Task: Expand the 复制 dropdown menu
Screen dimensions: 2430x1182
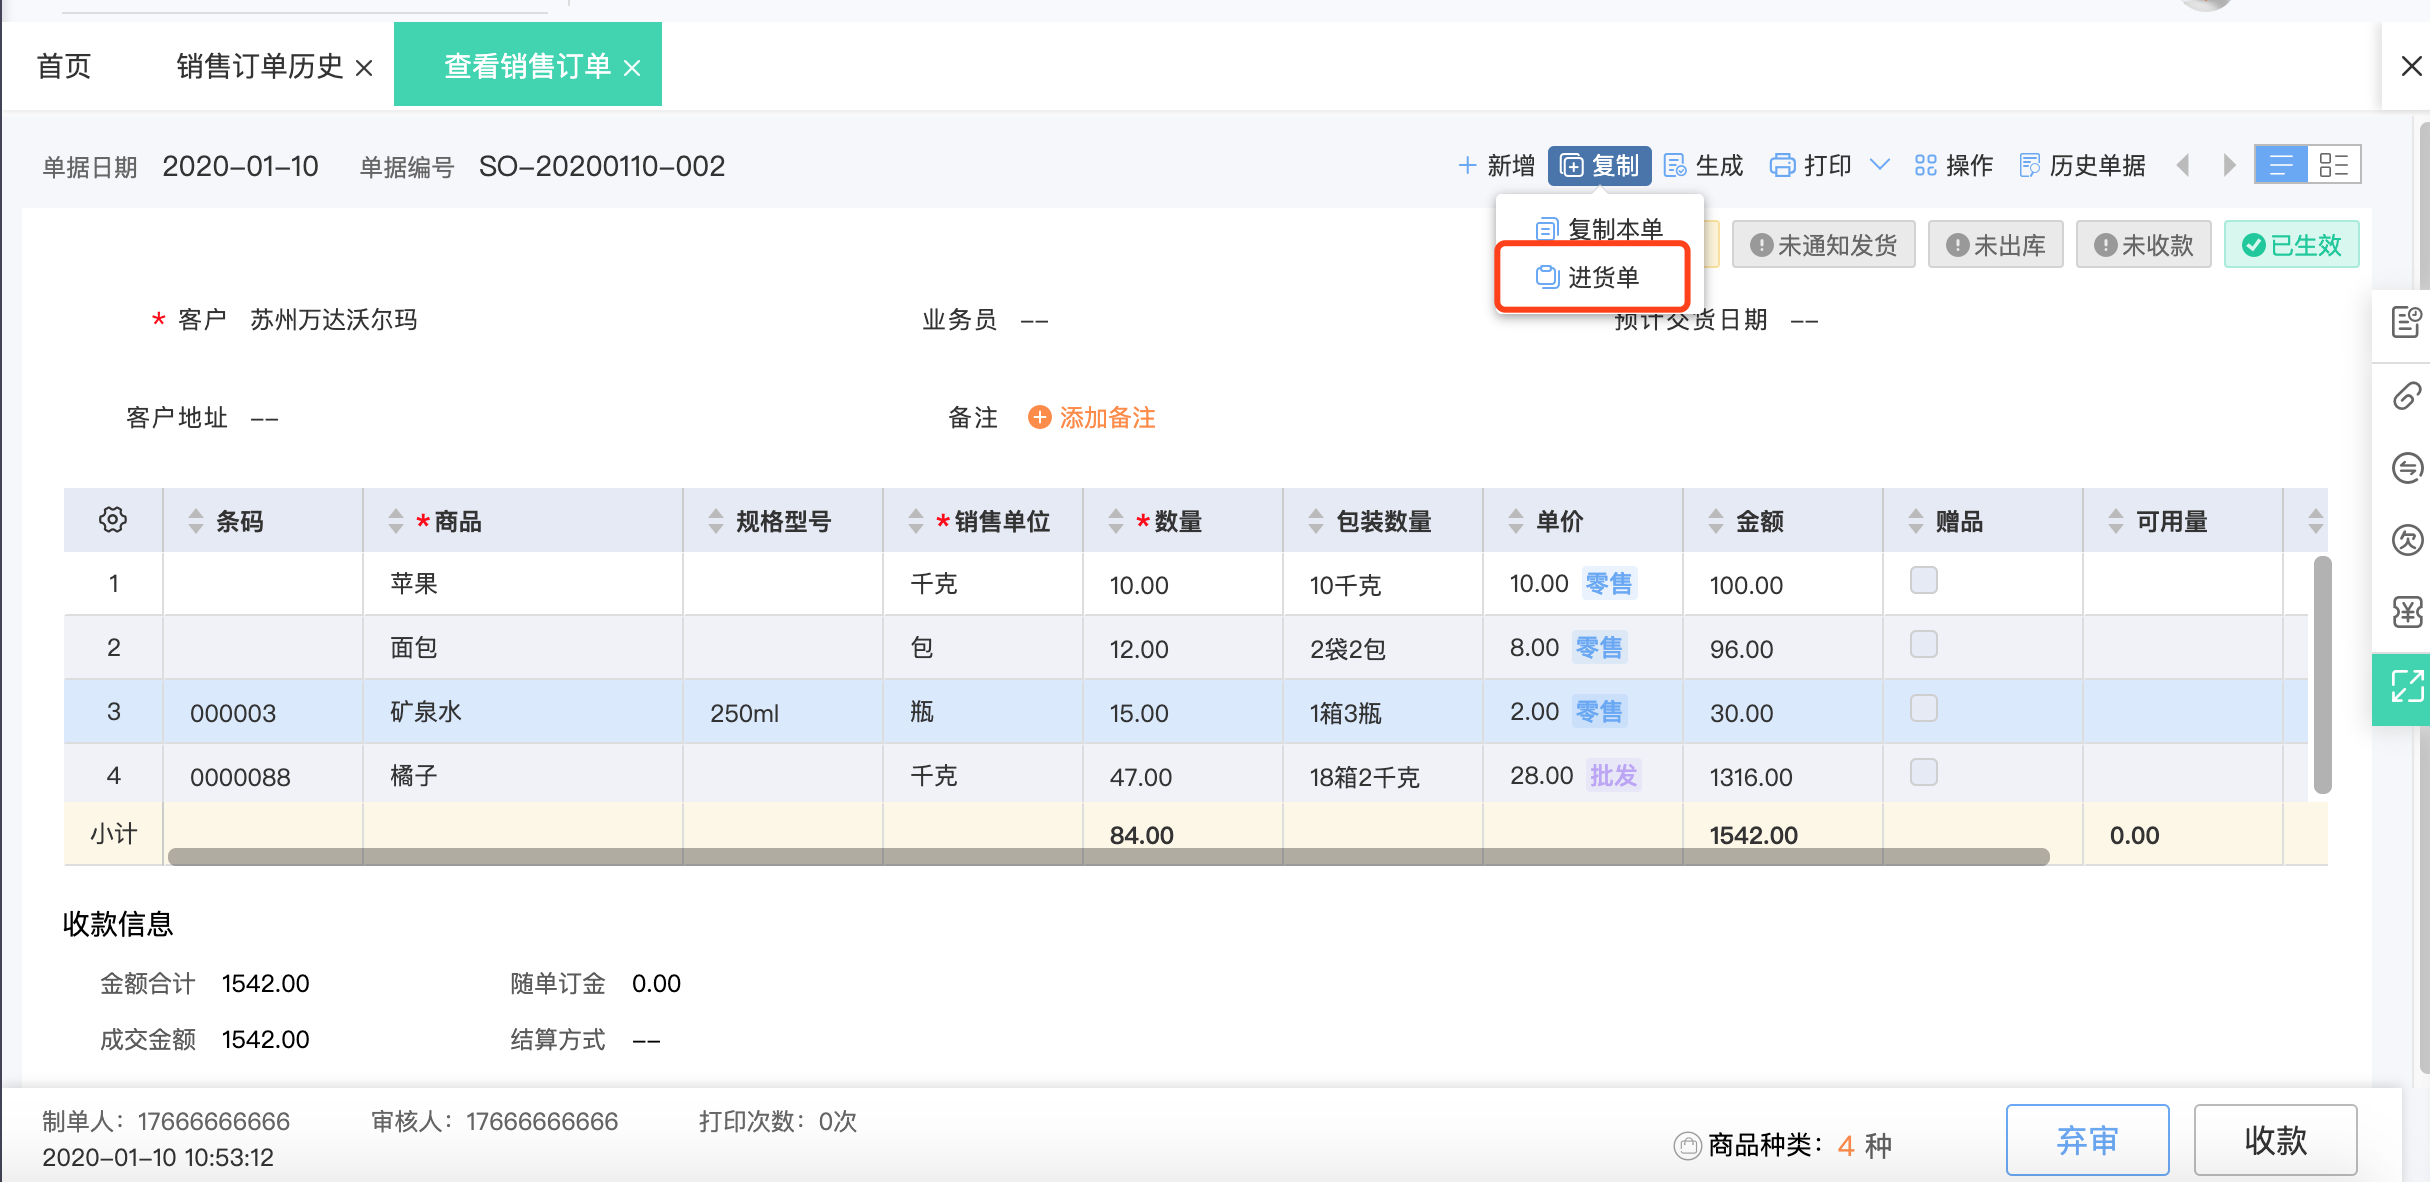Action: pyautogui.click(x=1598, y=166)
